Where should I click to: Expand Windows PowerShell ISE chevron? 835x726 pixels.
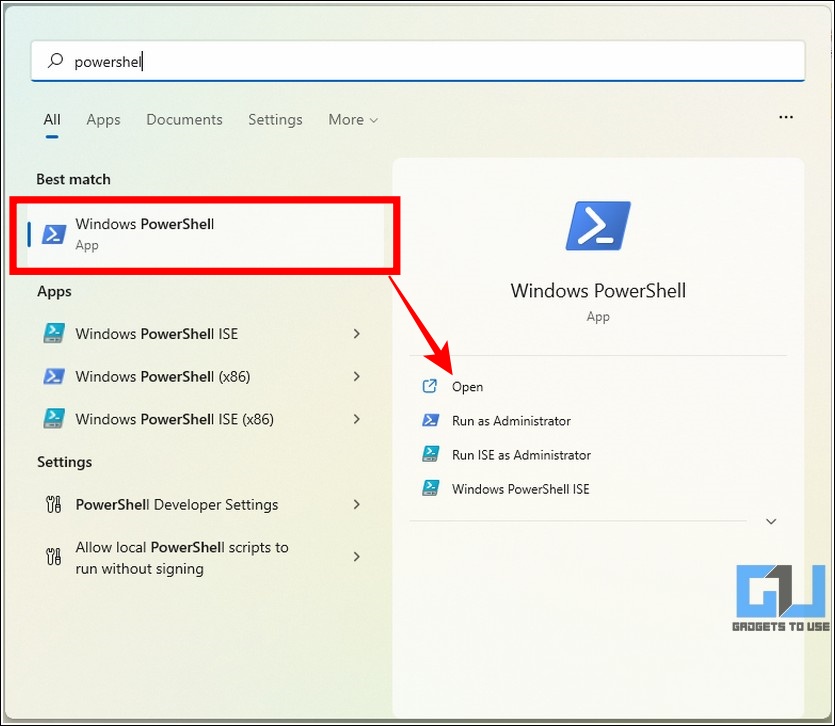click(357, 334)
